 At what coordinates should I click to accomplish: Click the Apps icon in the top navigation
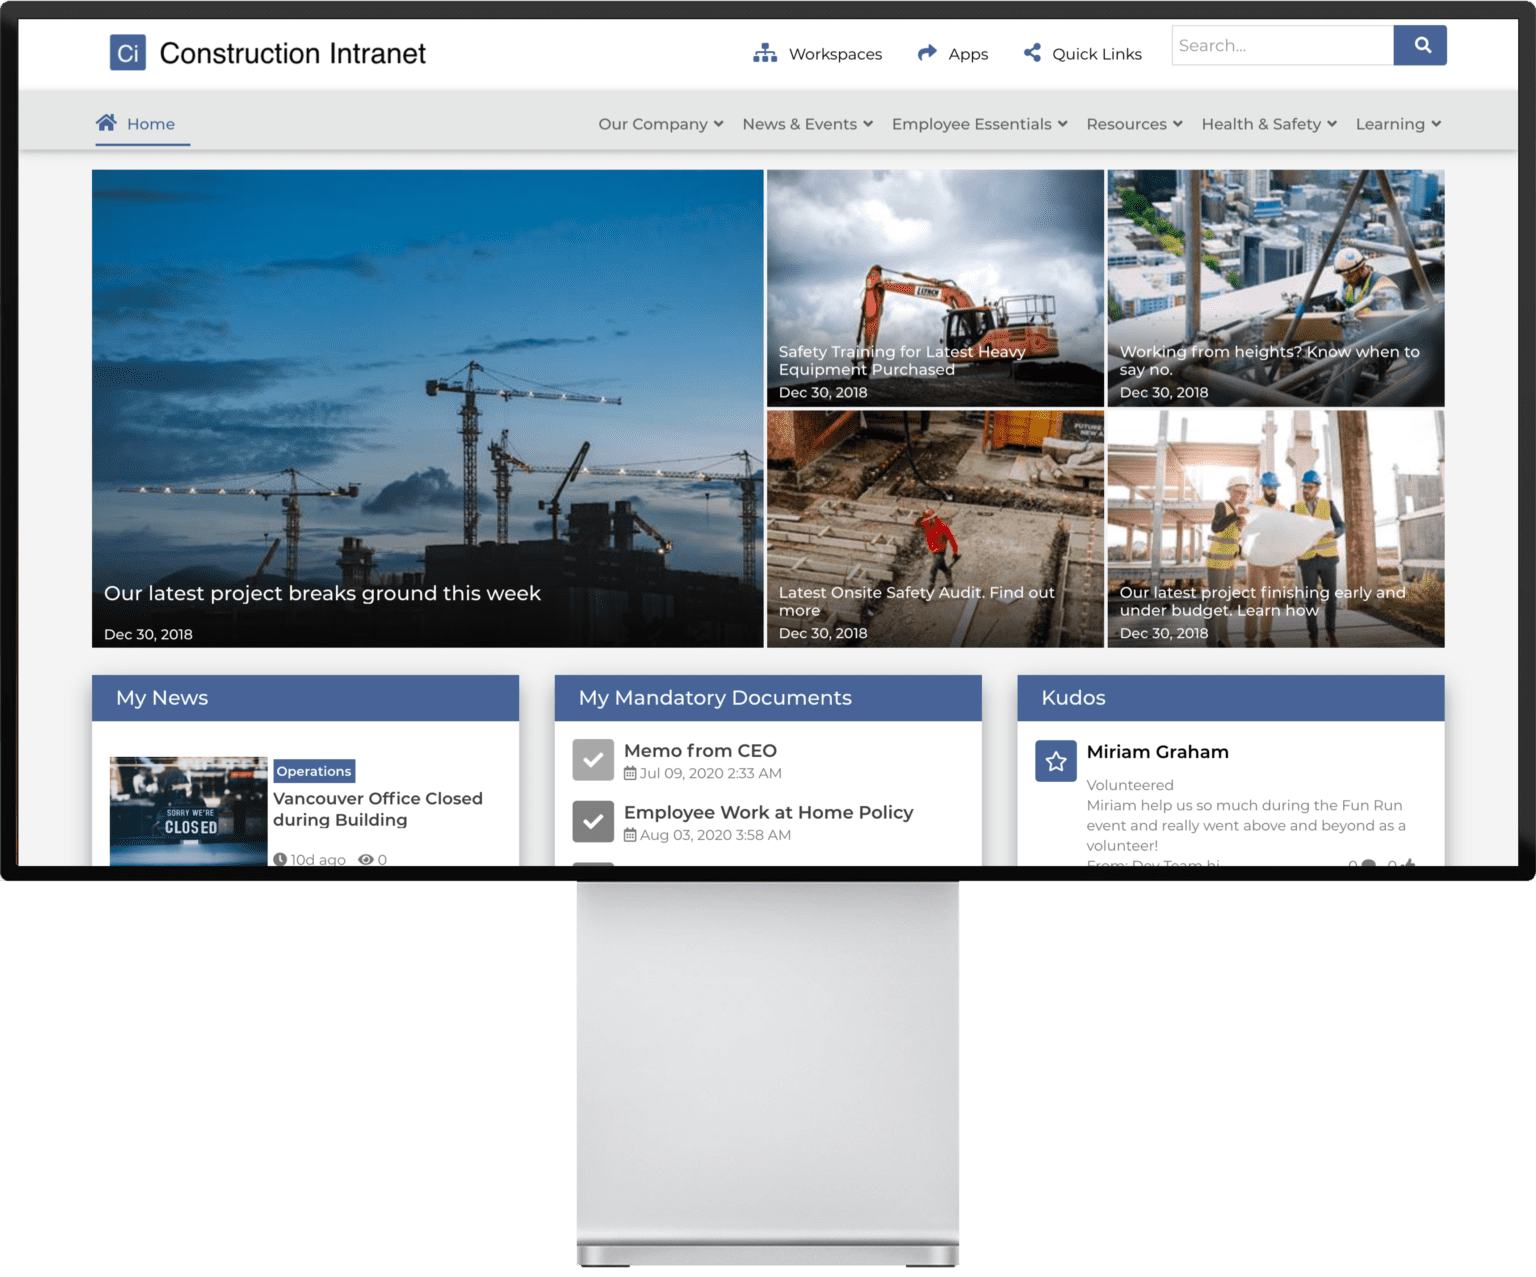pyautogui.click(x=926, y=53)
